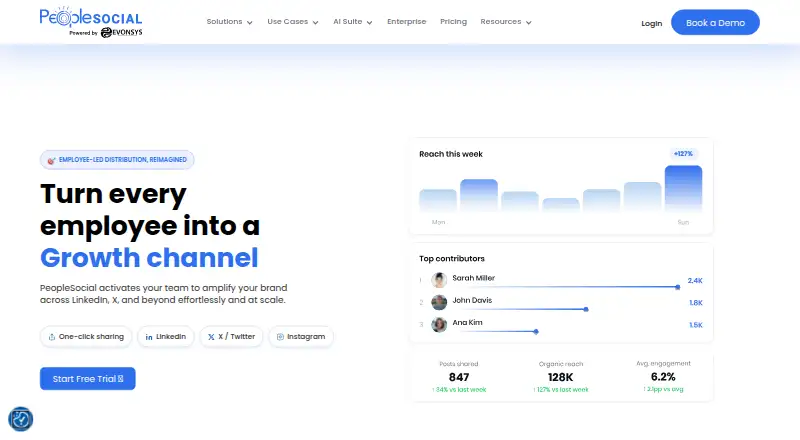Expand the Resources dropdown chevron
This screenshot has height=440, width=800.
coord(529,22)
